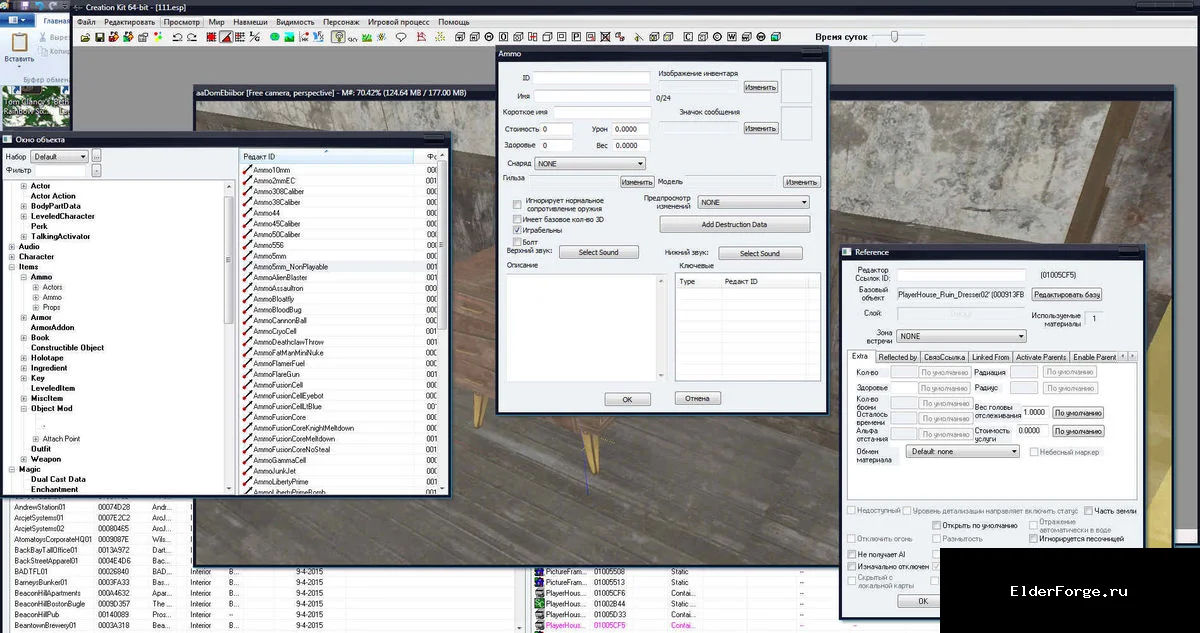Screen dimensions: 1200x633
Task: Click the green globe toolbar icon
Action: [x=275, y=38]
